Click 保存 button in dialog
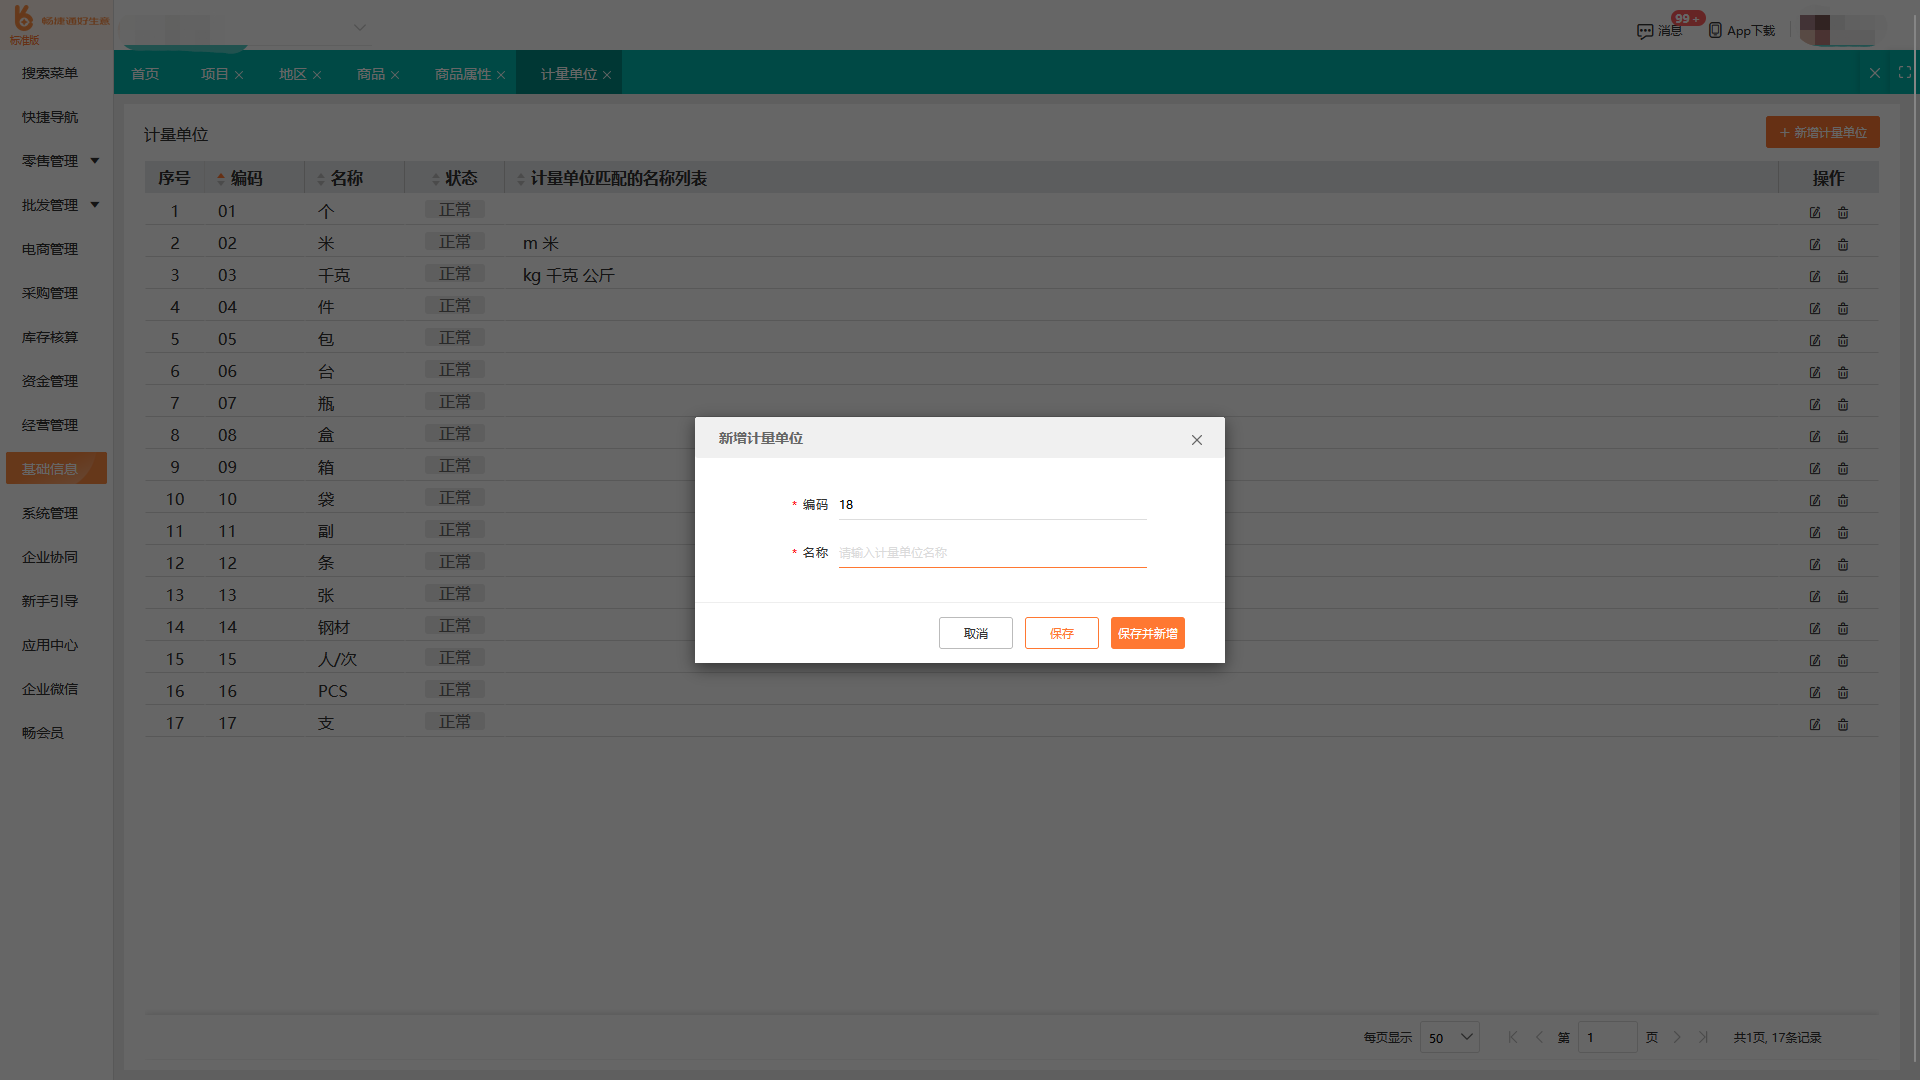This screenshot has width=1920, height=1080. (1062, 633)
